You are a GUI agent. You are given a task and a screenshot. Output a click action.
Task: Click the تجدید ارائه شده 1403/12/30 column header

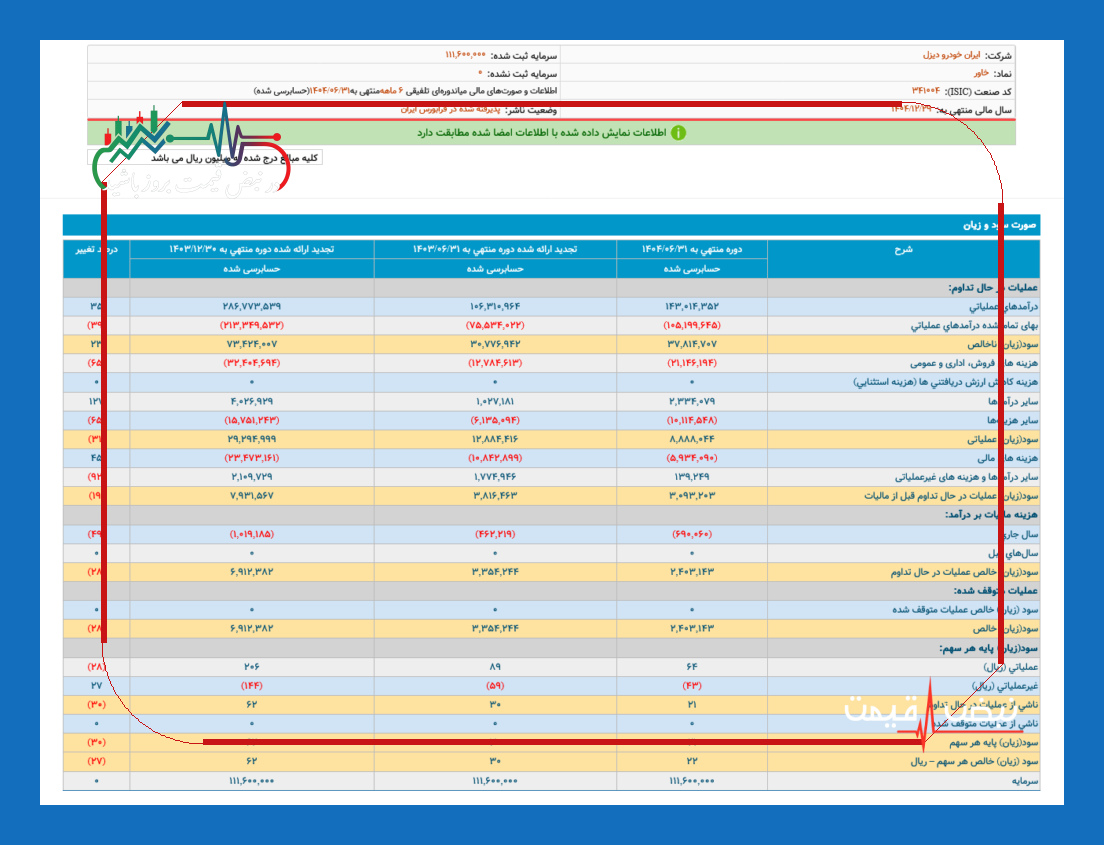pos(251,250)
